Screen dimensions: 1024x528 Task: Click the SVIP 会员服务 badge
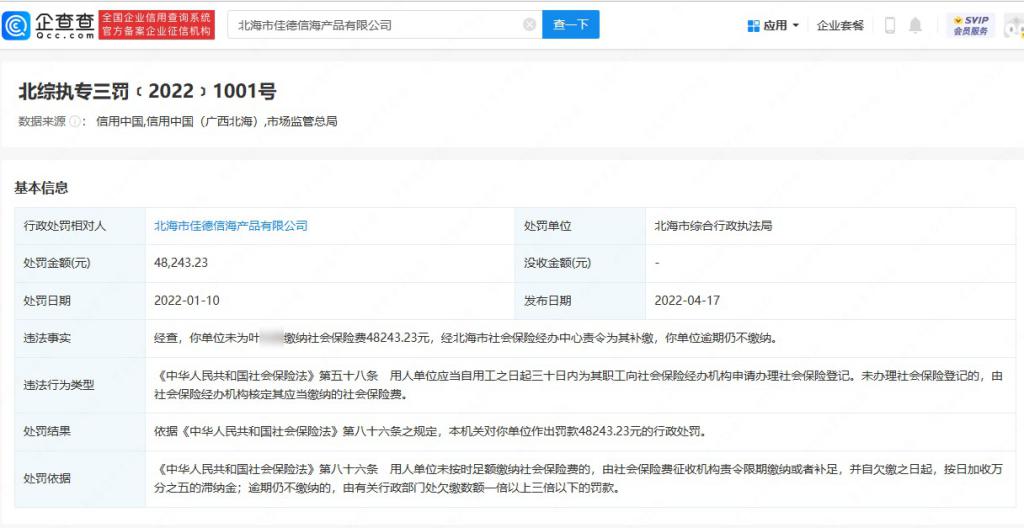970,25
